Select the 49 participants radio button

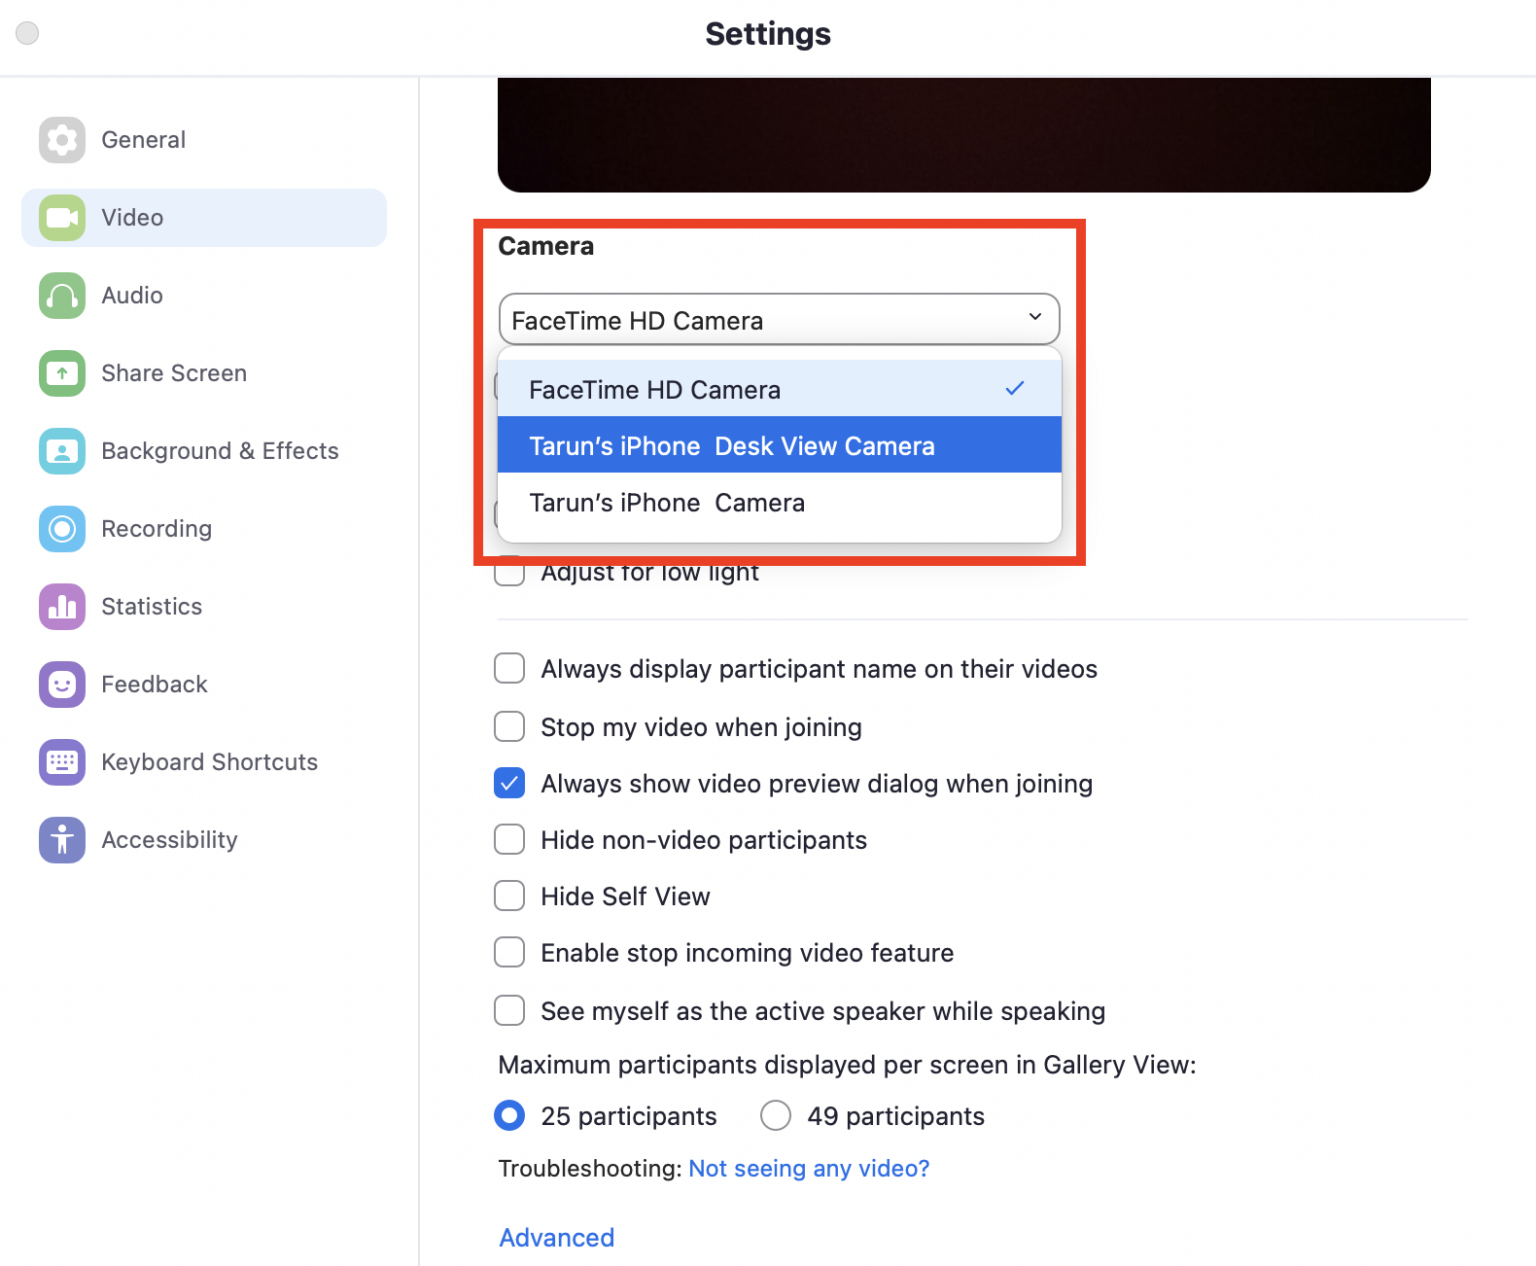pos(776,1116)
